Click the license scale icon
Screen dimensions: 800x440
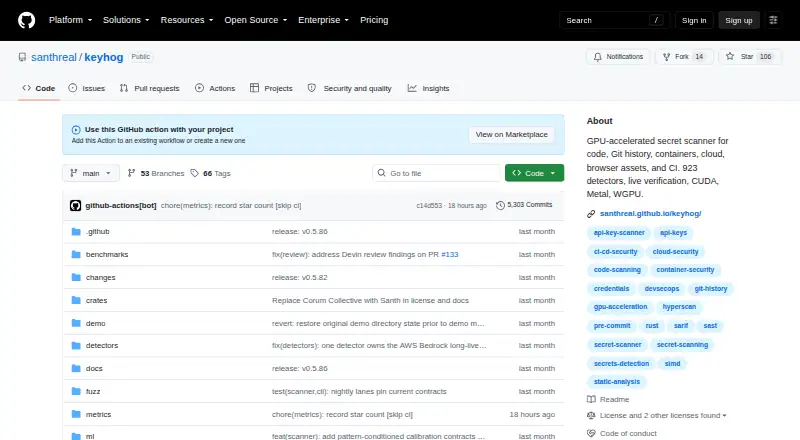tap(591, 415)
